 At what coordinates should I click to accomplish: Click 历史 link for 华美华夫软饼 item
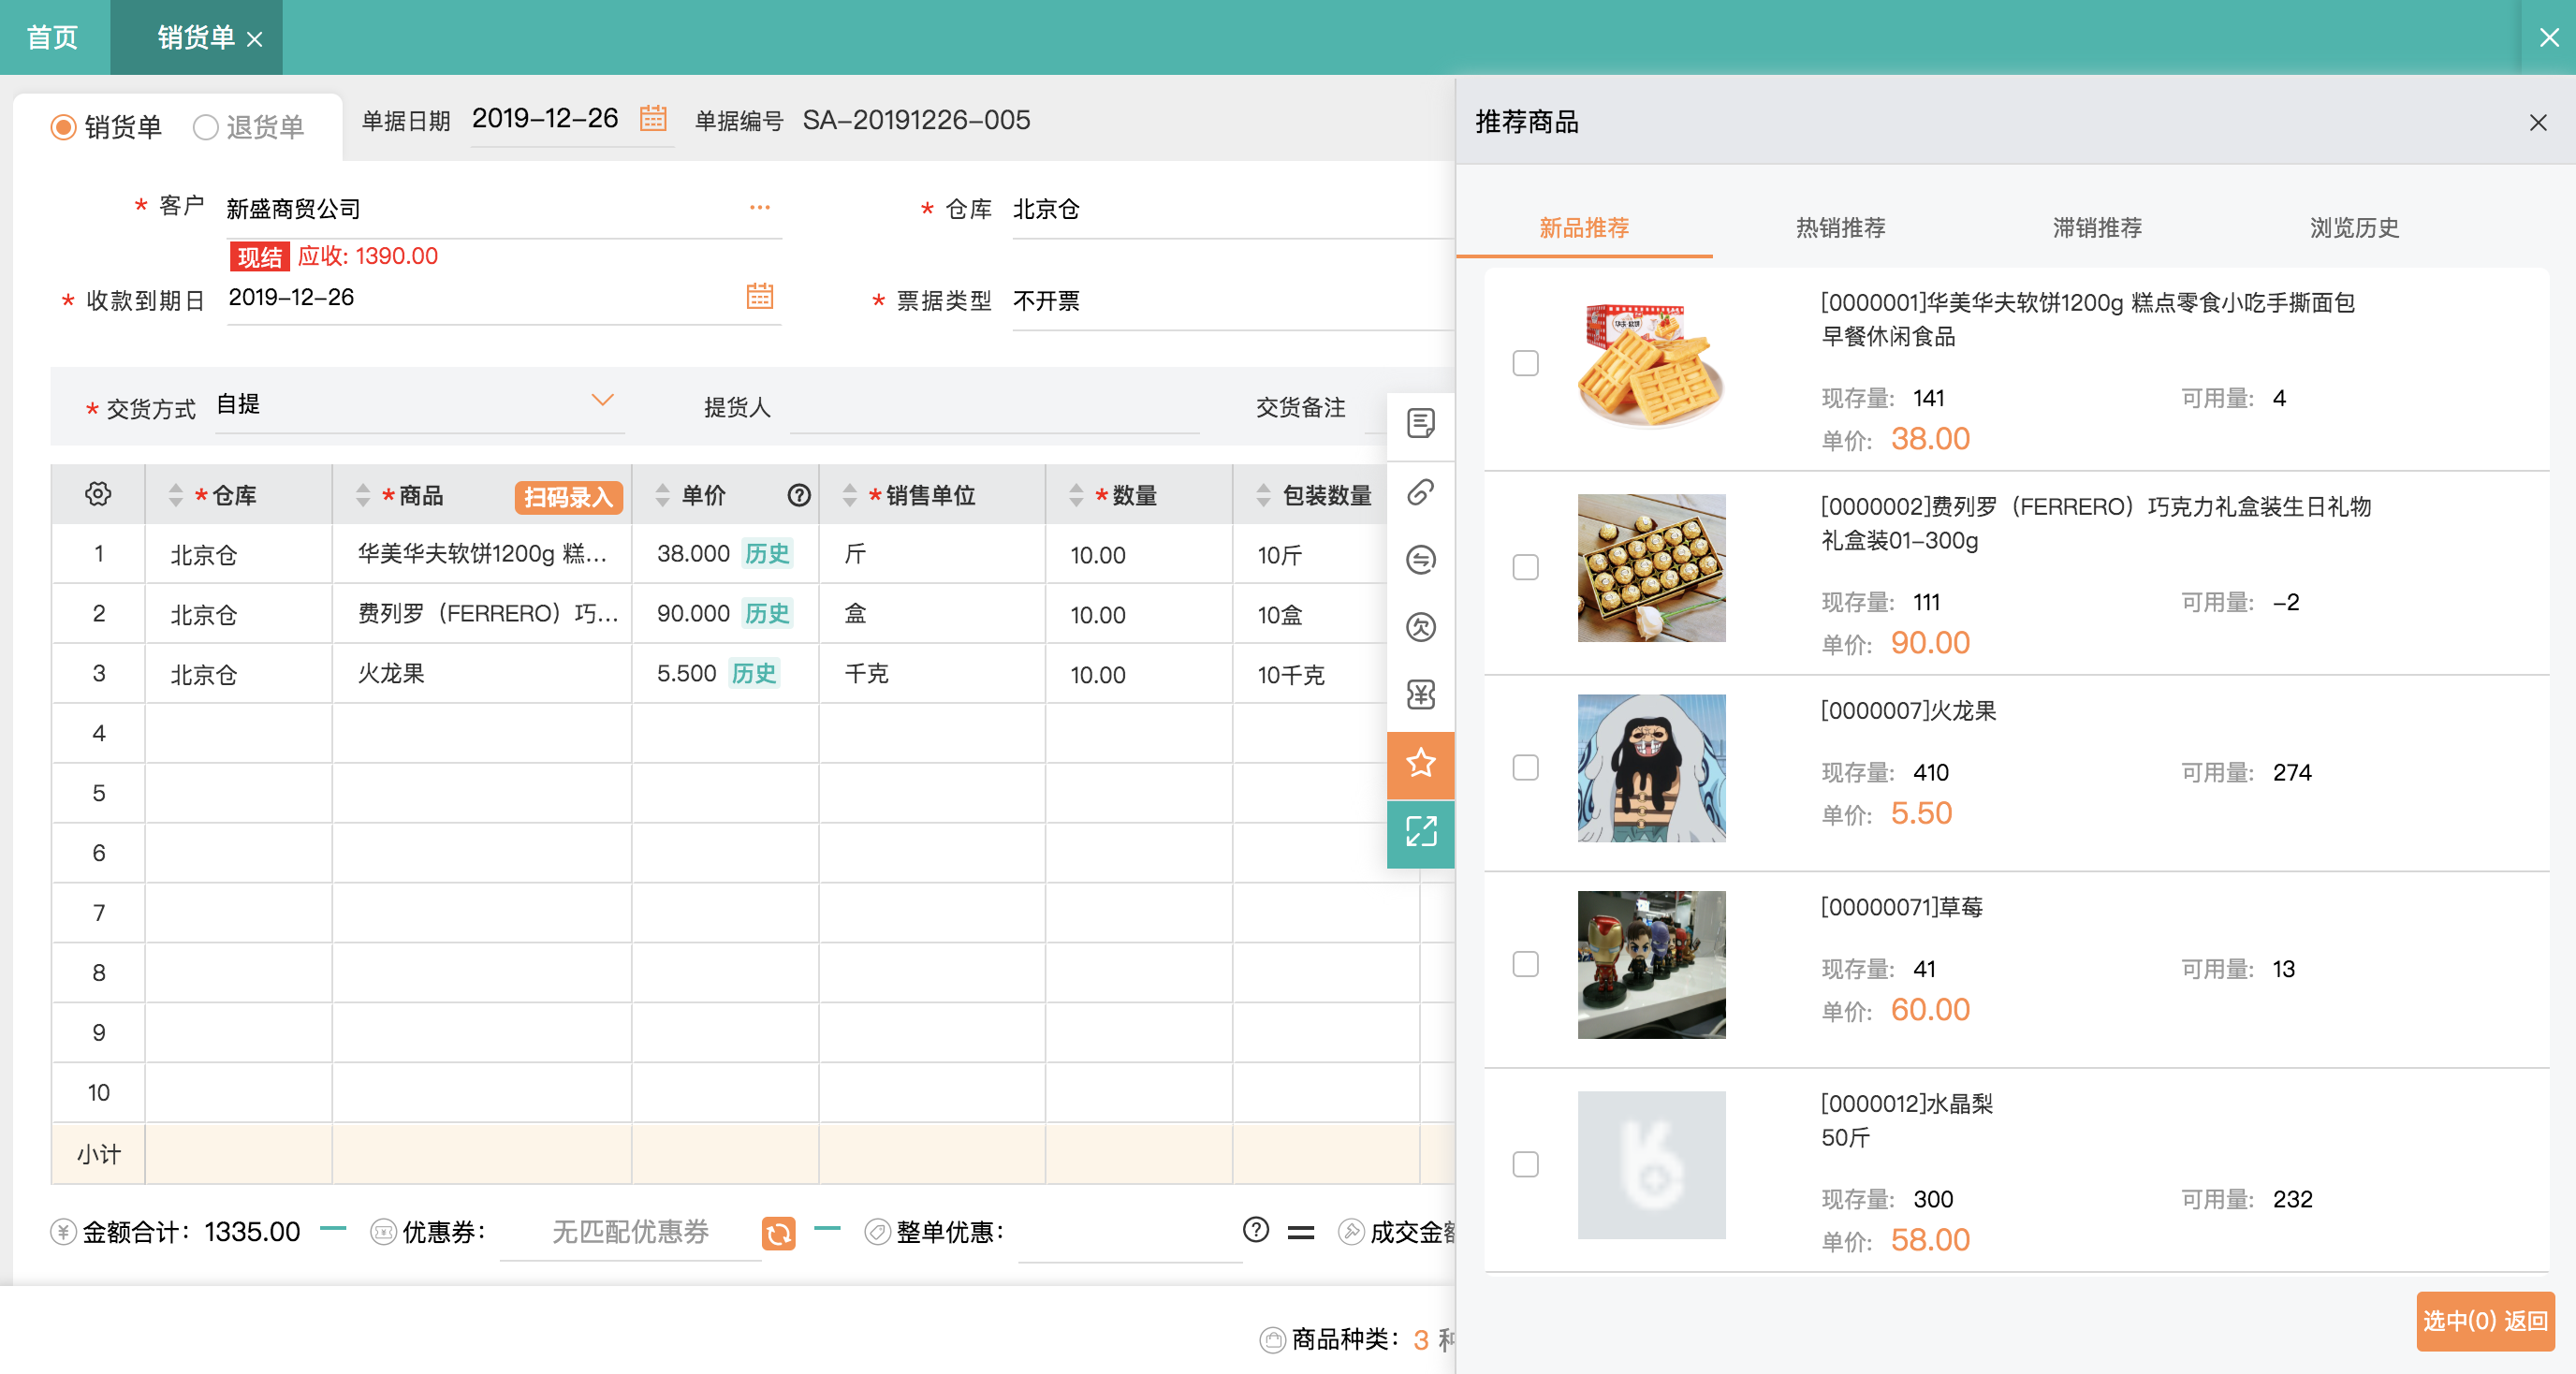[x=767, y=553]
